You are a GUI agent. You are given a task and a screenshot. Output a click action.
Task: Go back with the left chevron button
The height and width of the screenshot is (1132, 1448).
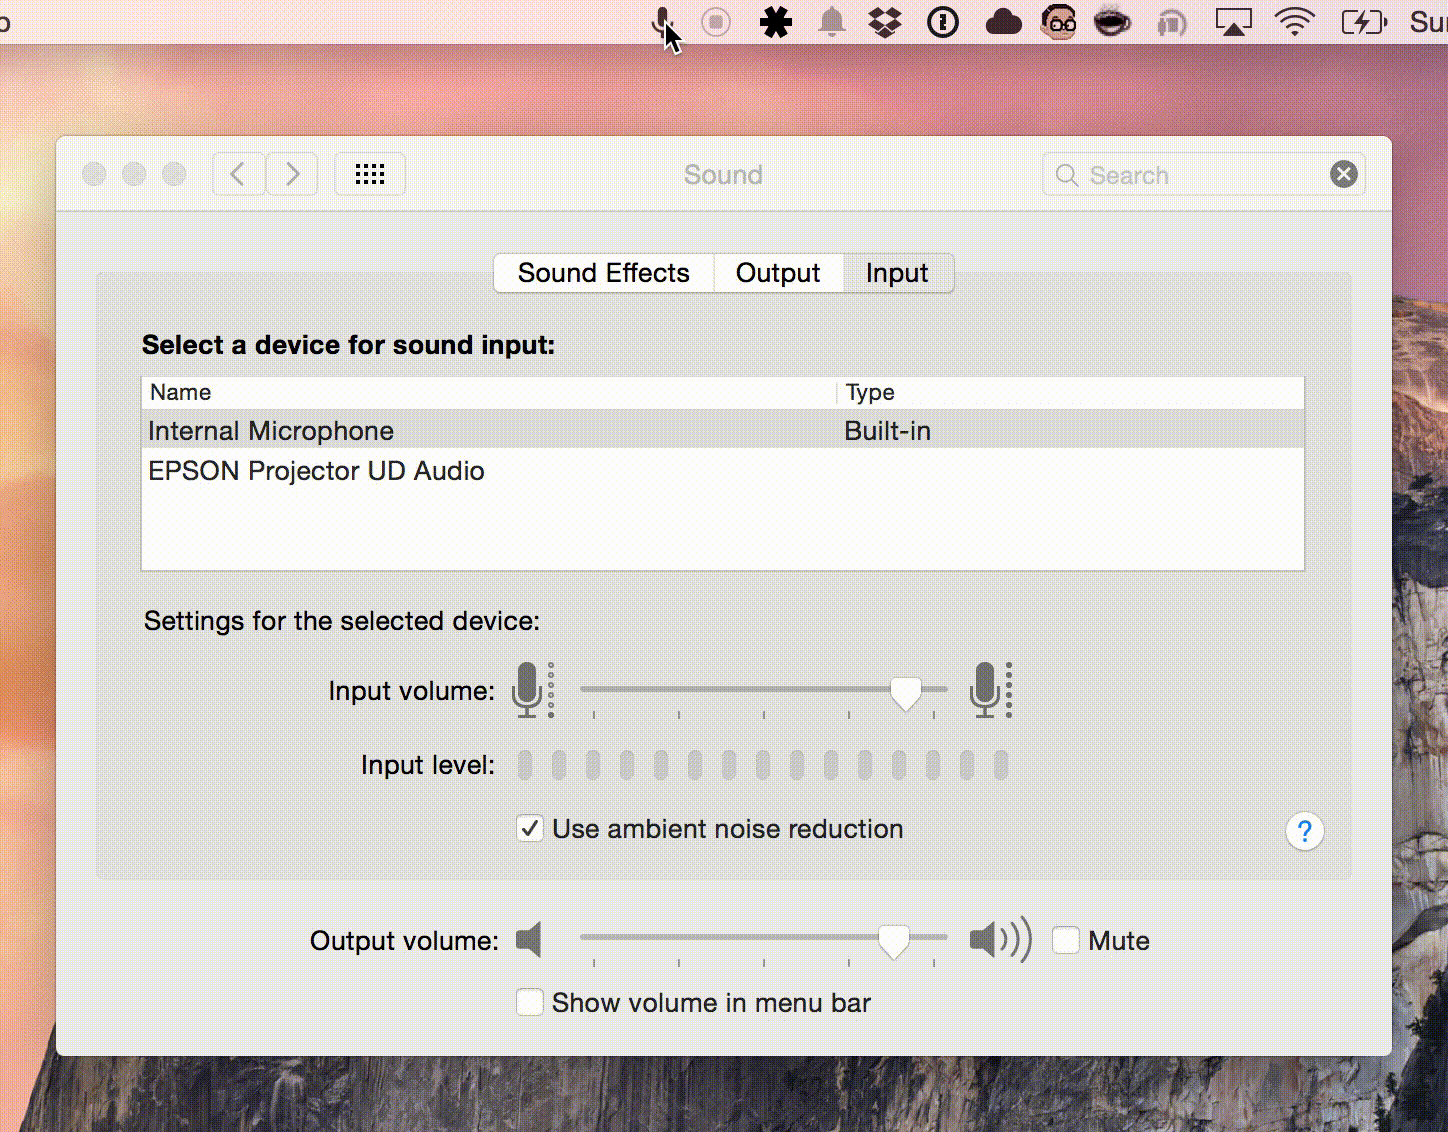239,175
